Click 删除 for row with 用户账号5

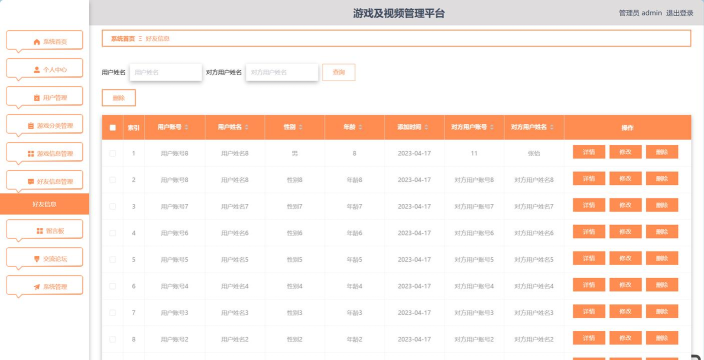[662, 258]
